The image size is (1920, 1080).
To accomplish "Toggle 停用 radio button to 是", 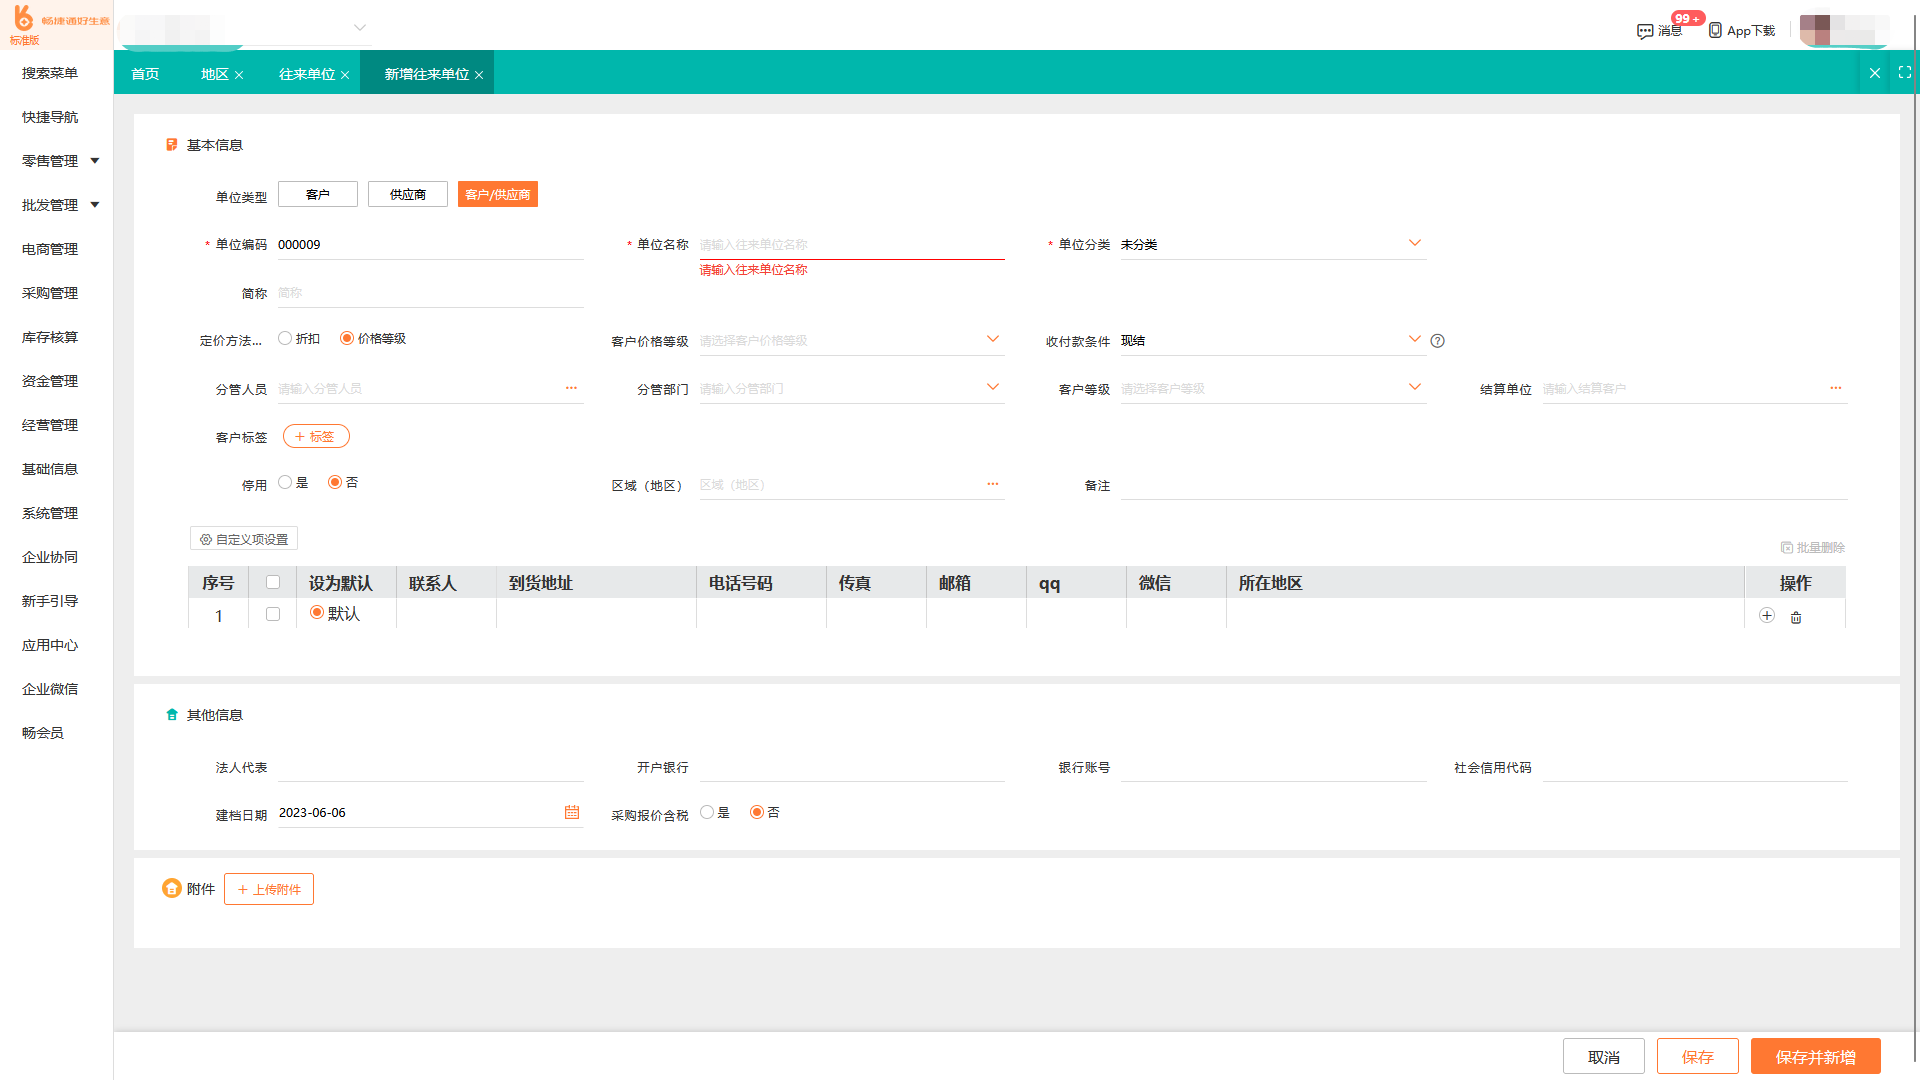I will (285, 483).
